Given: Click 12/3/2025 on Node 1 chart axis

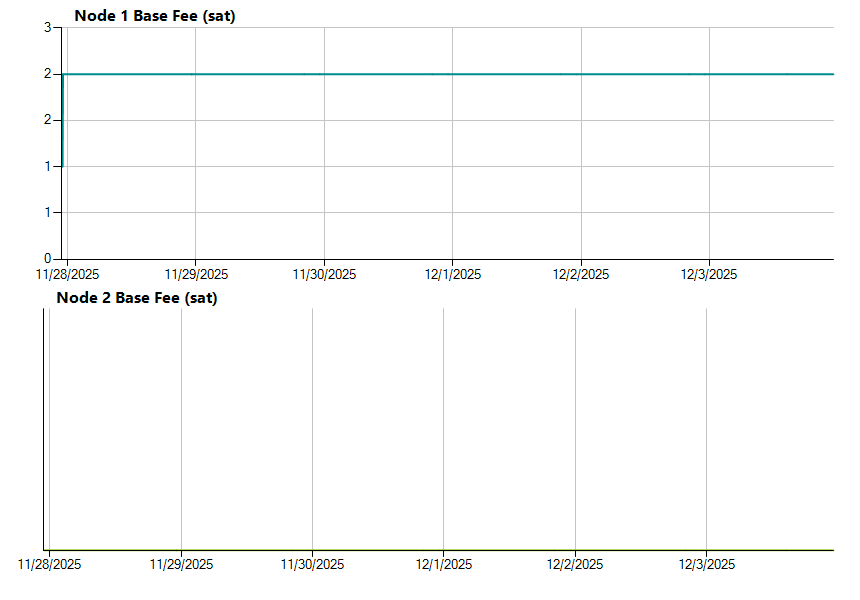Looking at the screenshot, I should tap(709, 273).
